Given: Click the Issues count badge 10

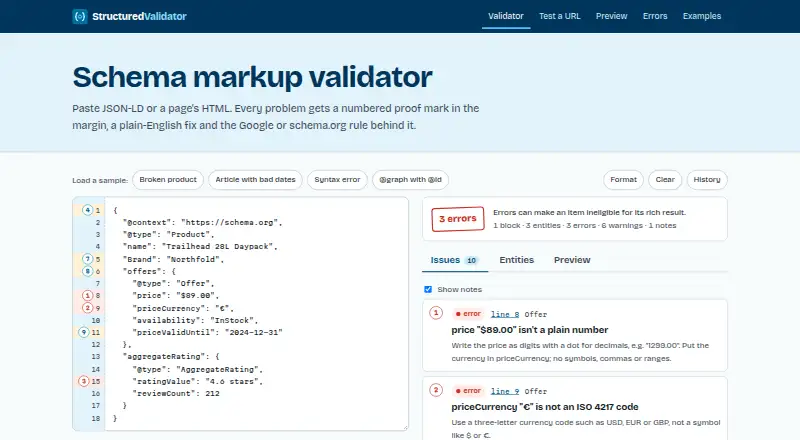Looking at the screenshot, I should pos(471,260).
